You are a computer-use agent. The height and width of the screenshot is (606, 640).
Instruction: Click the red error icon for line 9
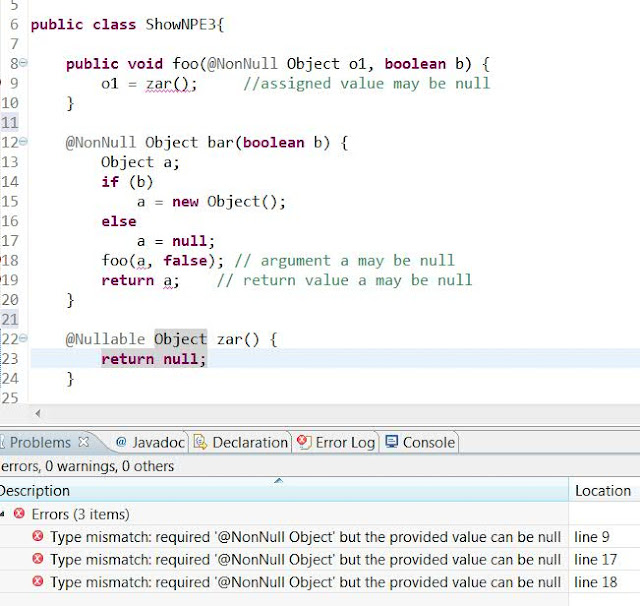point(38,537)
